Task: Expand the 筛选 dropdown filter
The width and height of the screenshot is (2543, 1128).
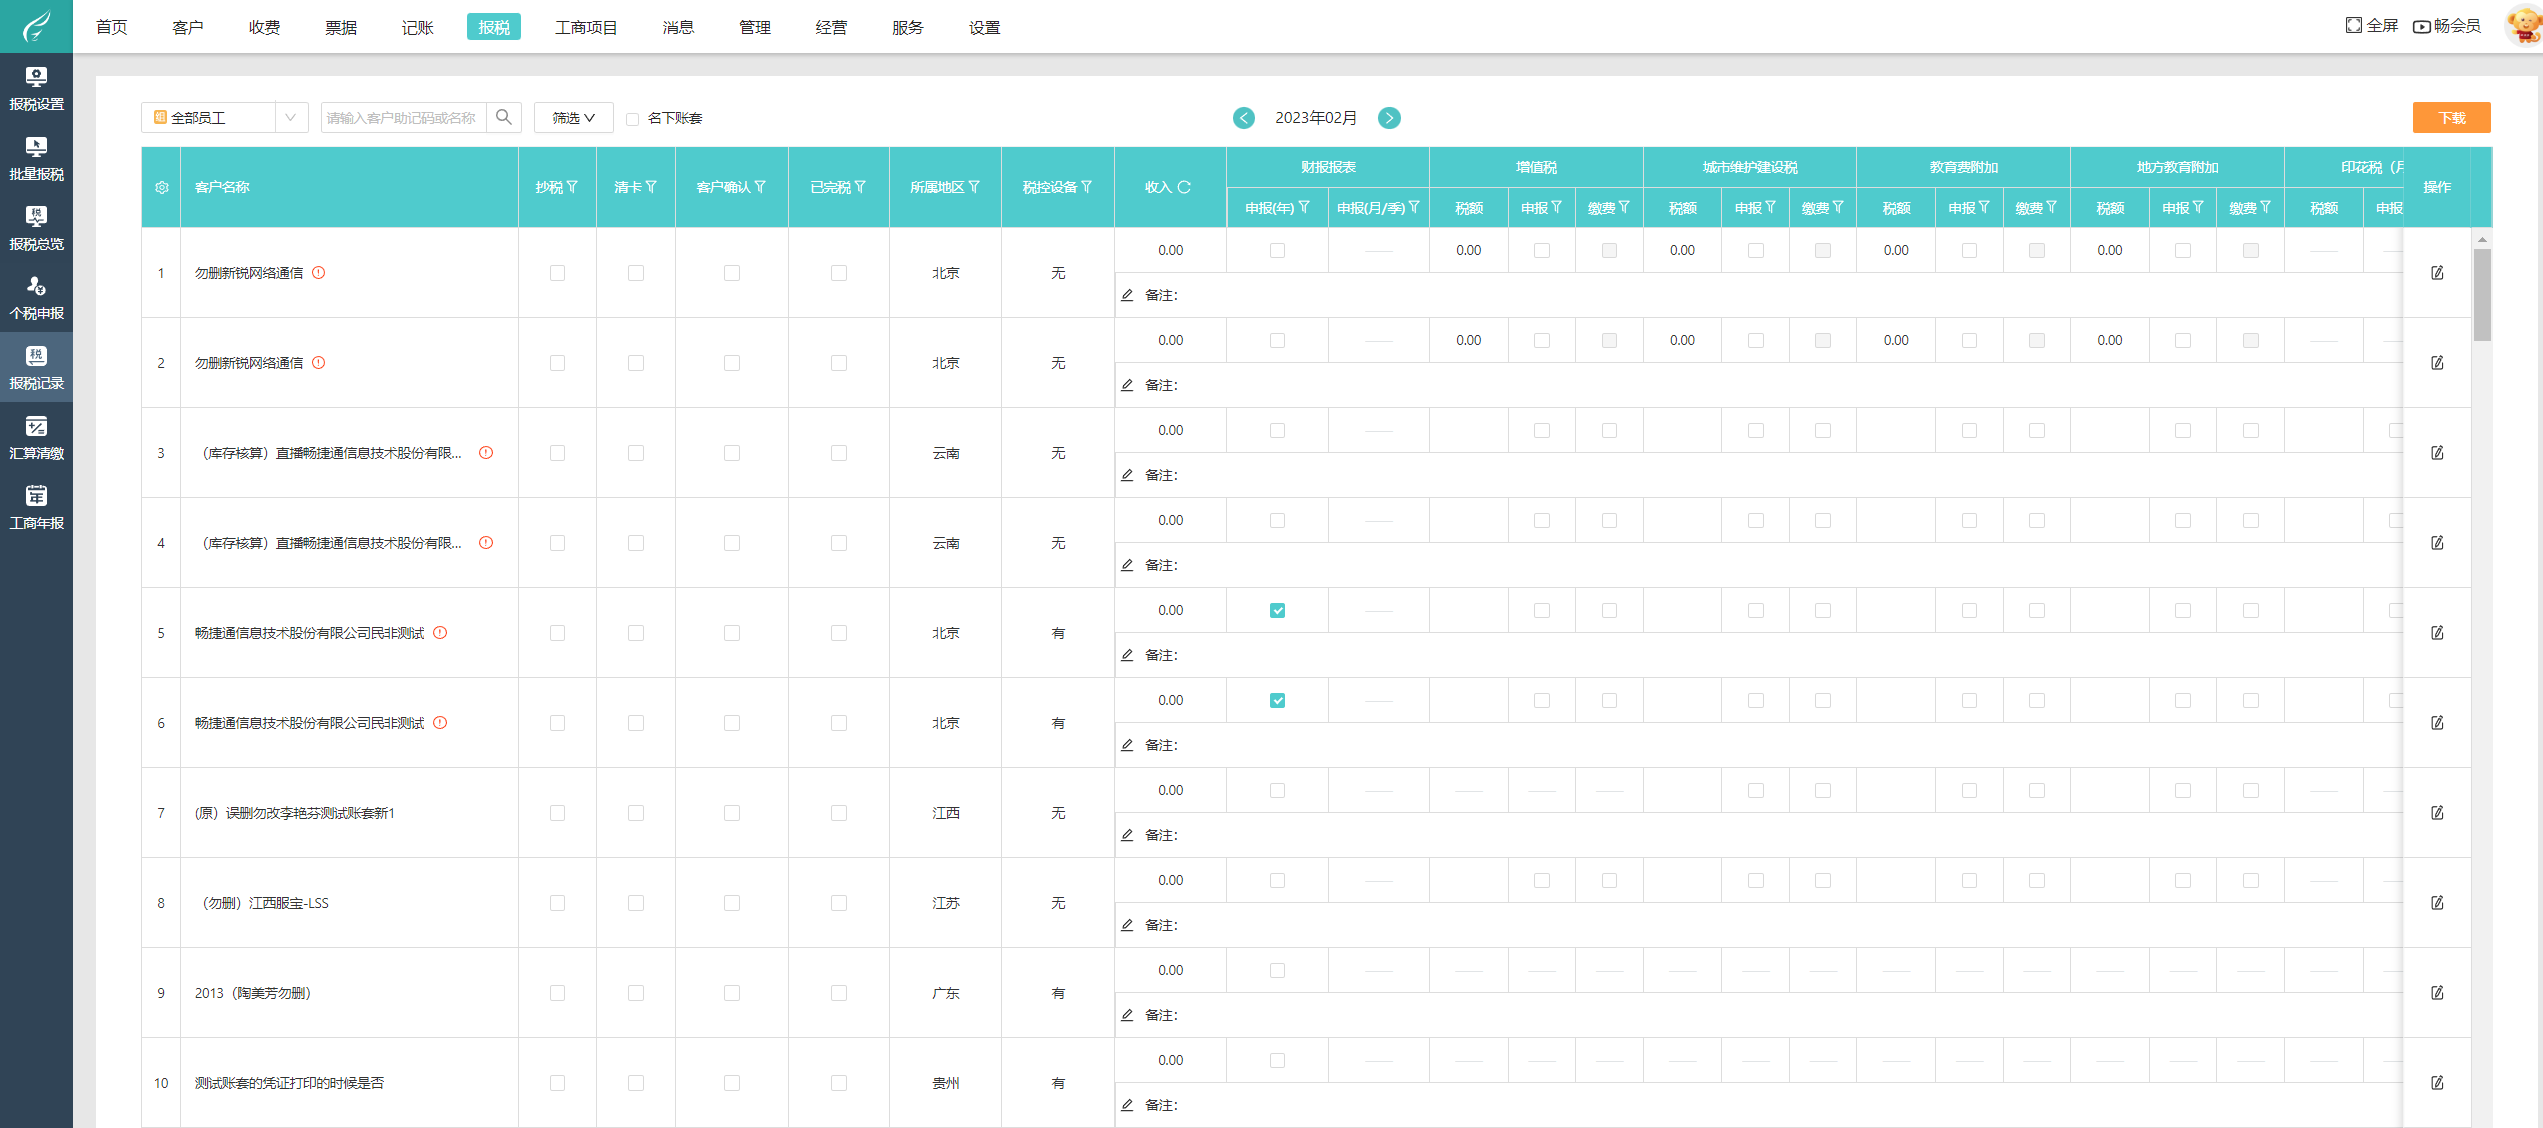Action: (572, 117)
